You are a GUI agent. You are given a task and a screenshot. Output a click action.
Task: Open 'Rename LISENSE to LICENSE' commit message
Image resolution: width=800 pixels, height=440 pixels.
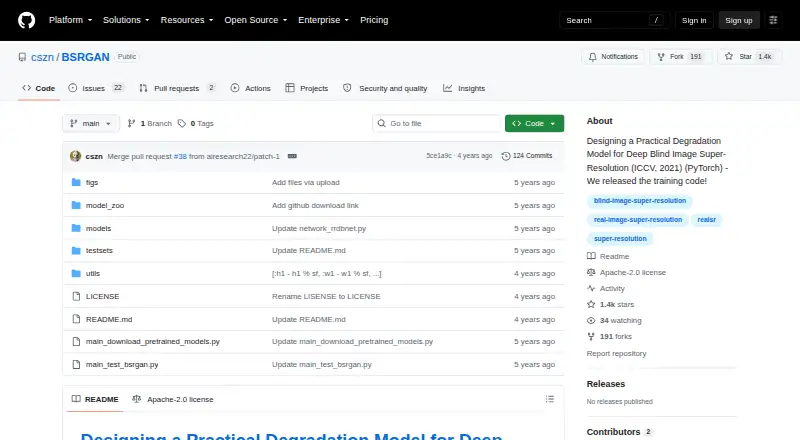[326, 296]
